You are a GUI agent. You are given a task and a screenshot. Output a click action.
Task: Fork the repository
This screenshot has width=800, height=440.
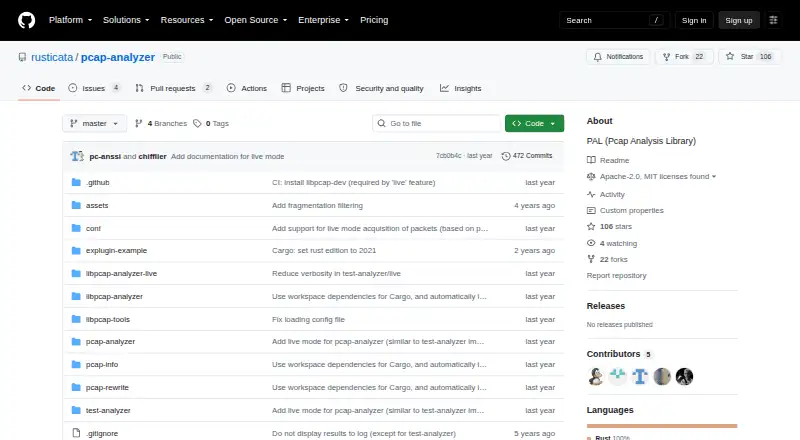tap(684, 57)
